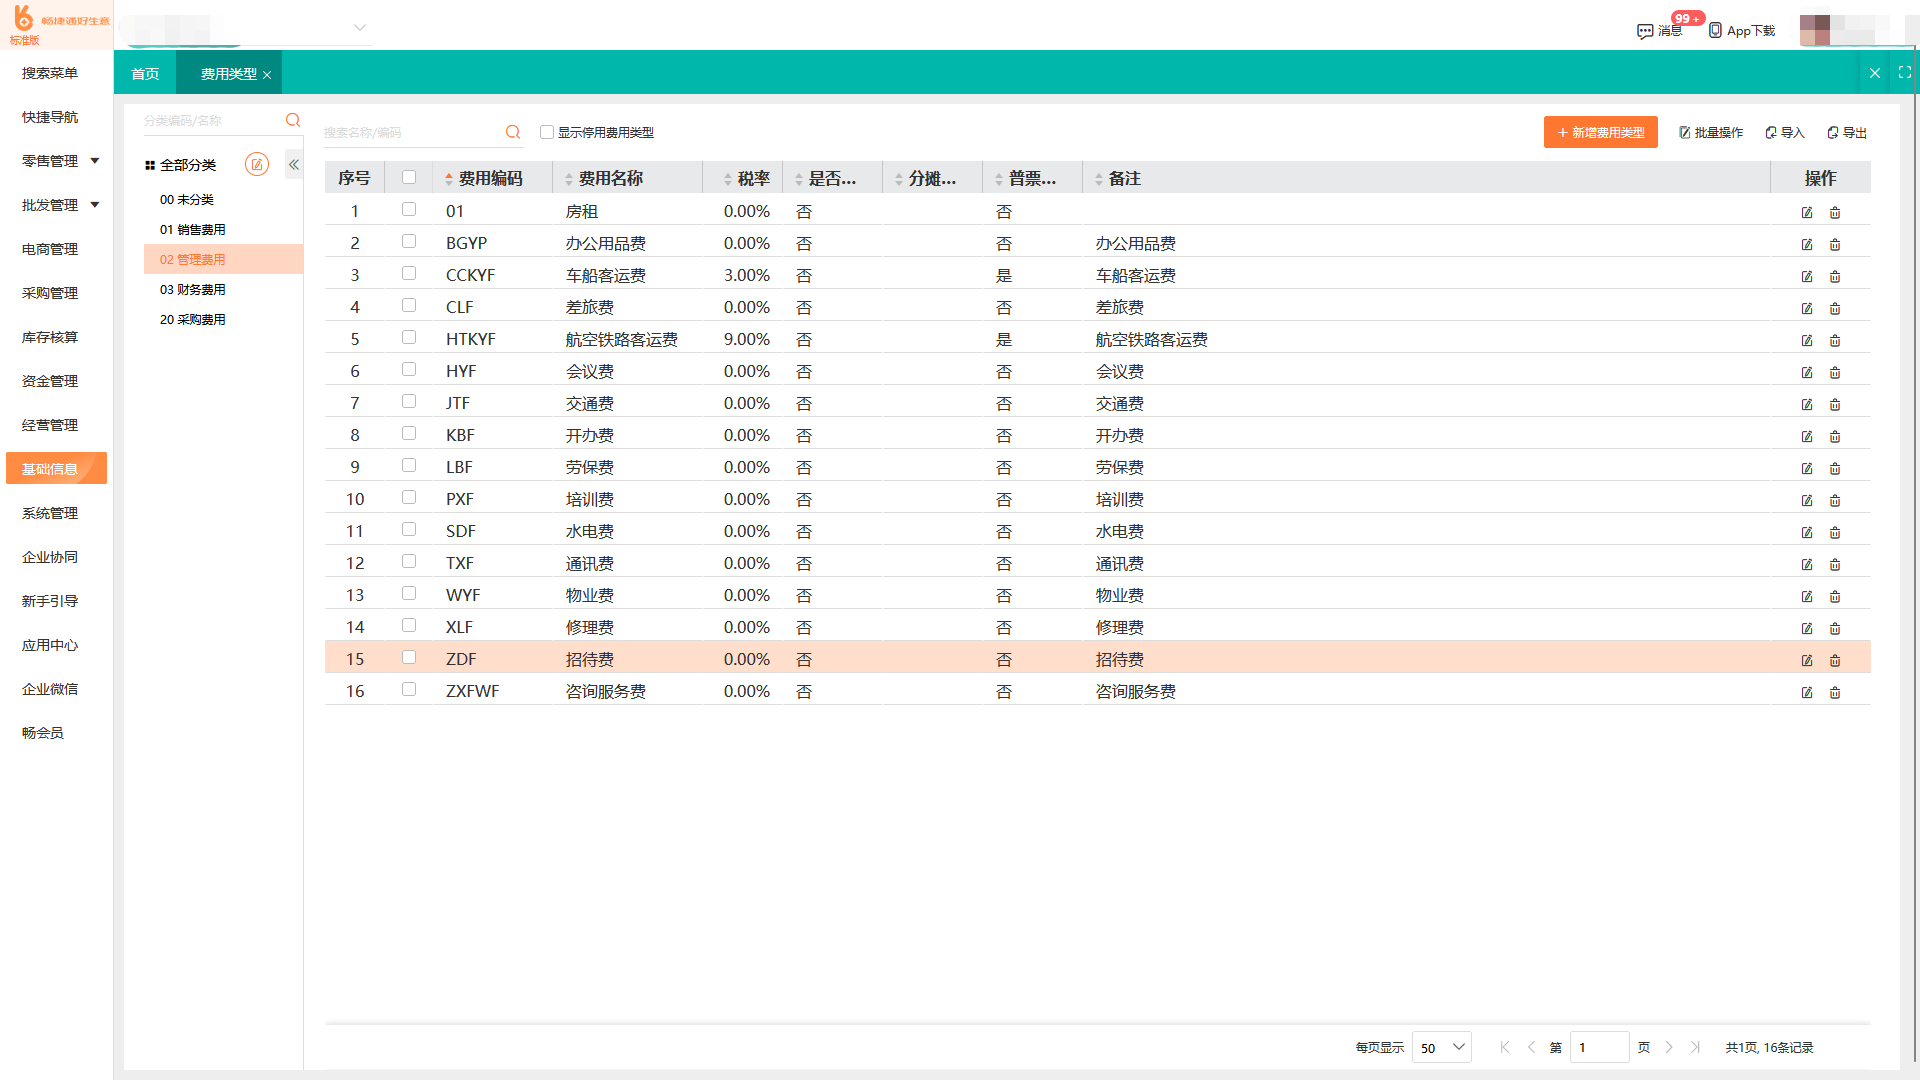Click the import icon in toolbar
This screenshot has height=1080, width=1920.
coord(1785,129)
